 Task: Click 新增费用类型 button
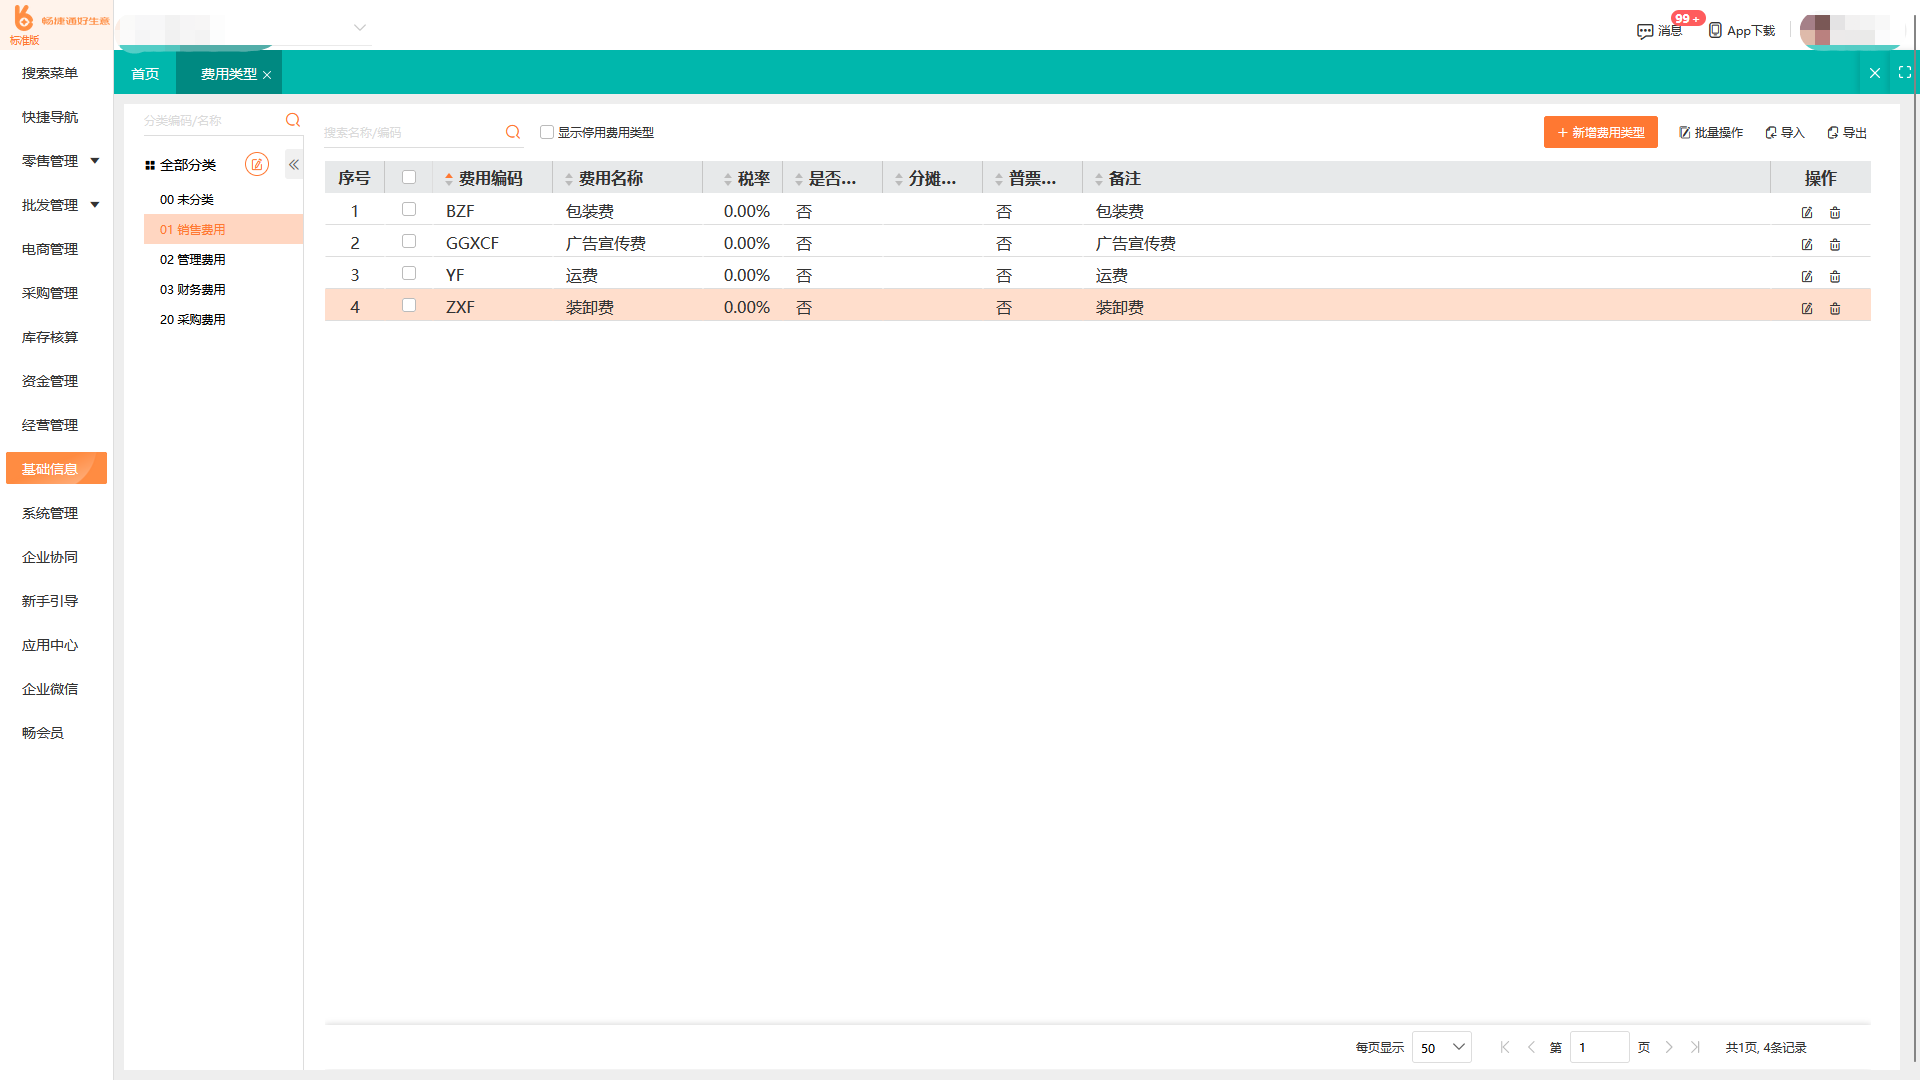(1600, 131)
